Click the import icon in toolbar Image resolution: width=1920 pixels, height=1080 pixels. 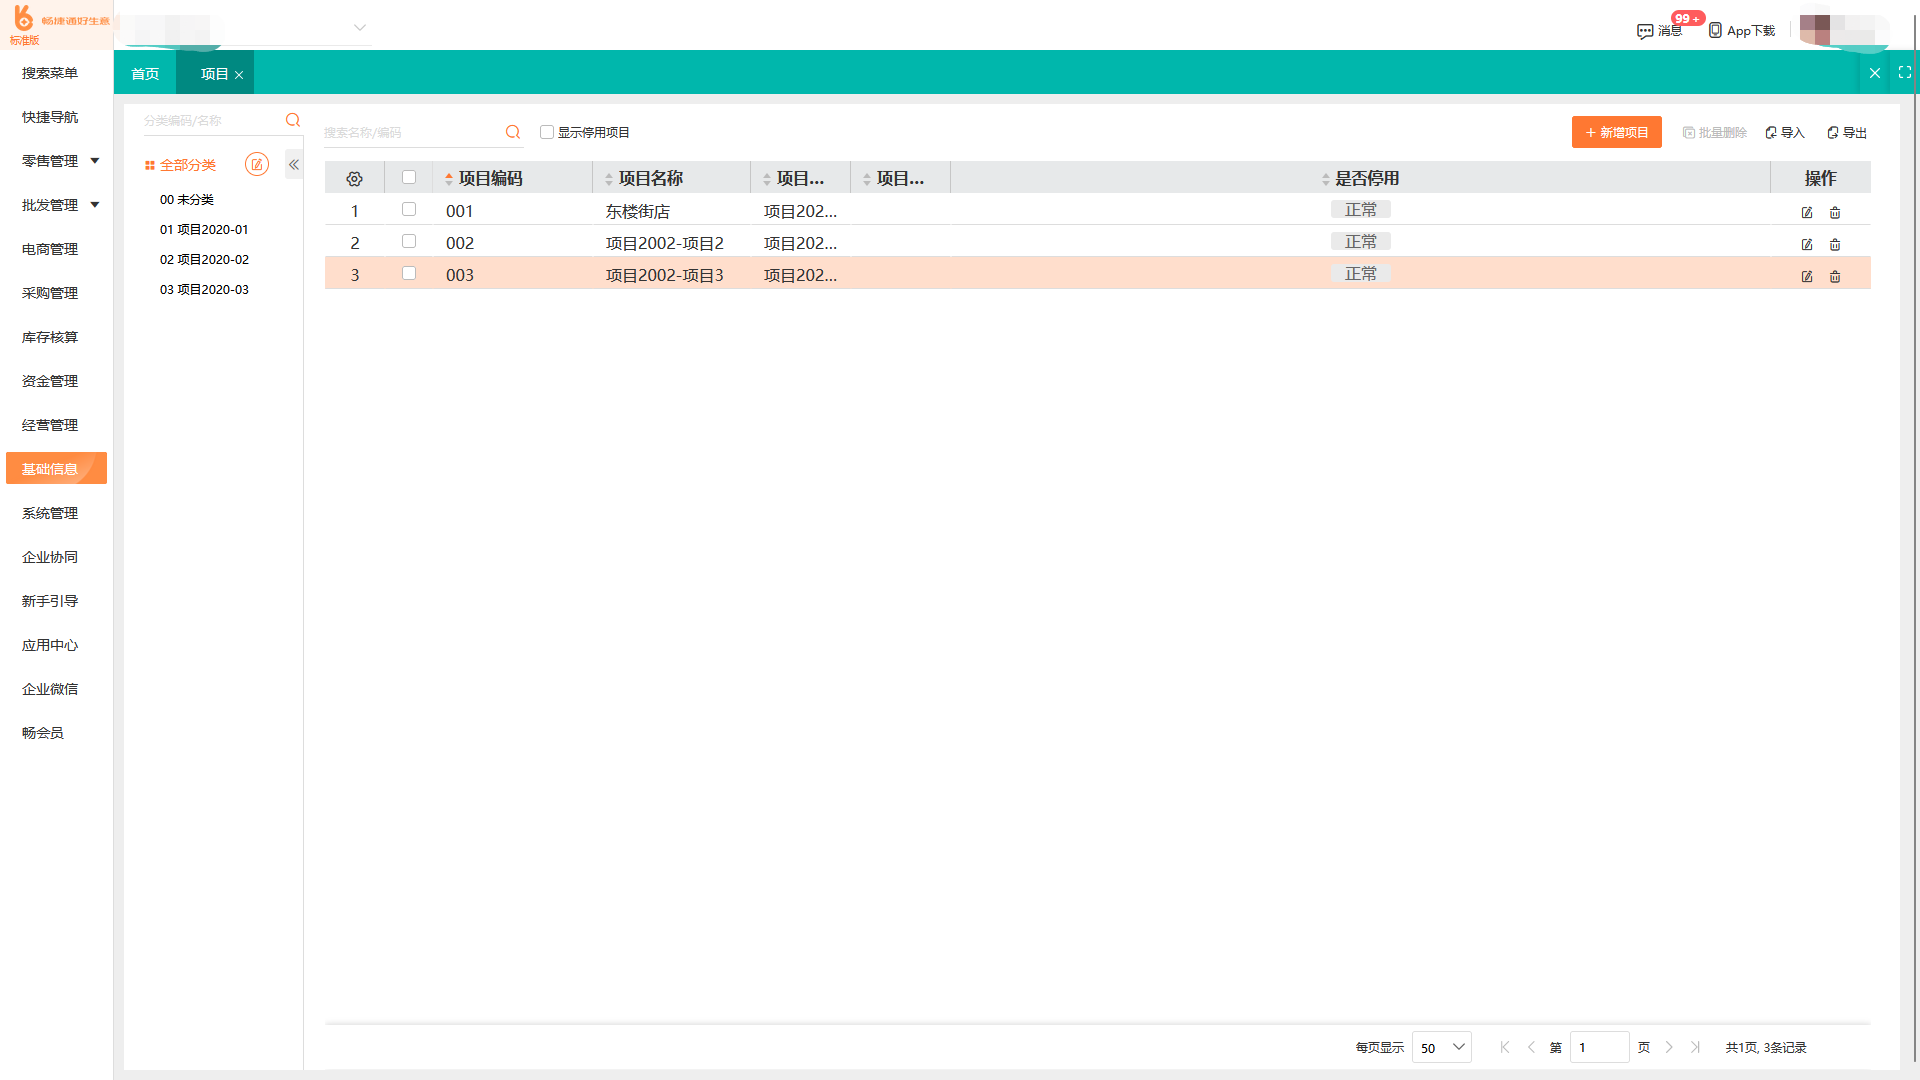point(1787,131)
